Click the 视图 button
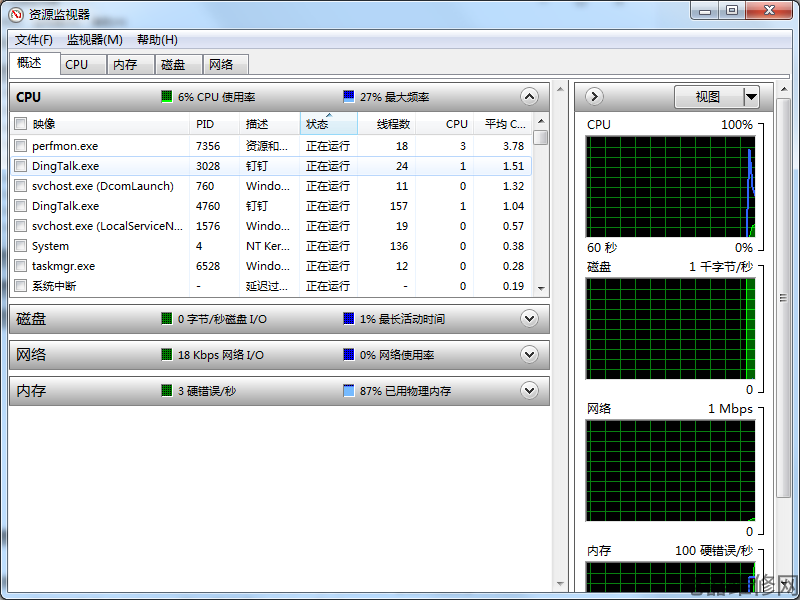Image resolution: width=800 pixels, height=600 pixels. pyautogui.click(x=707, y=97)
